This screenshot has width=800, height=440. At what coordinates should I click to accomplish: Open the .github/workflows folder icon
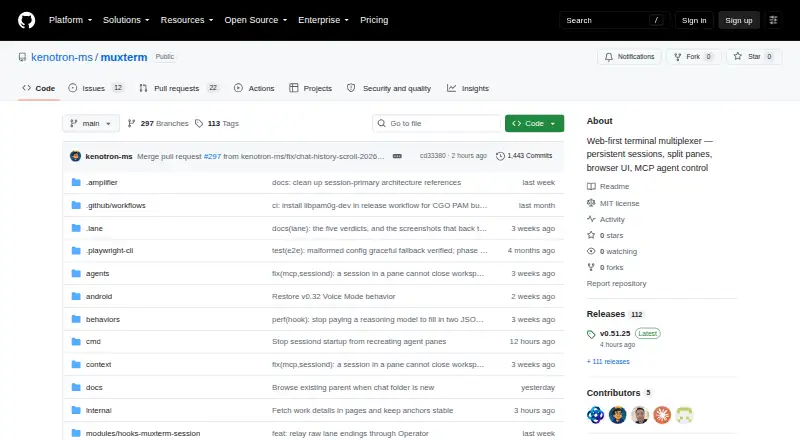[76, 205]
